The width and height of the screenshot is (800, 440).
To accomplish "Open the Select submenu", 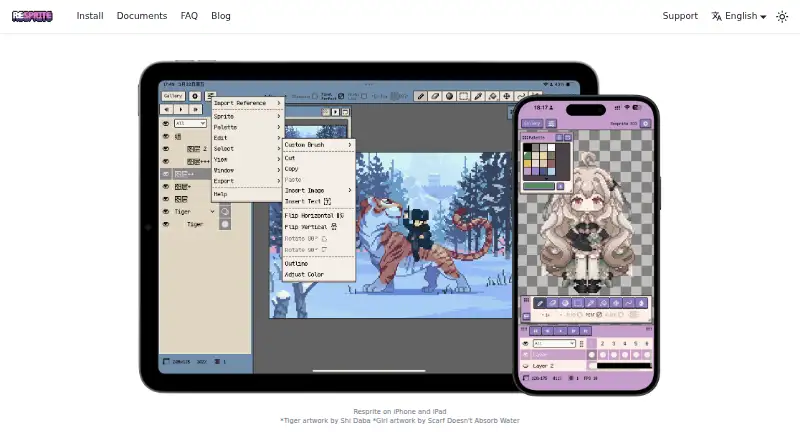I will point(247,149).
